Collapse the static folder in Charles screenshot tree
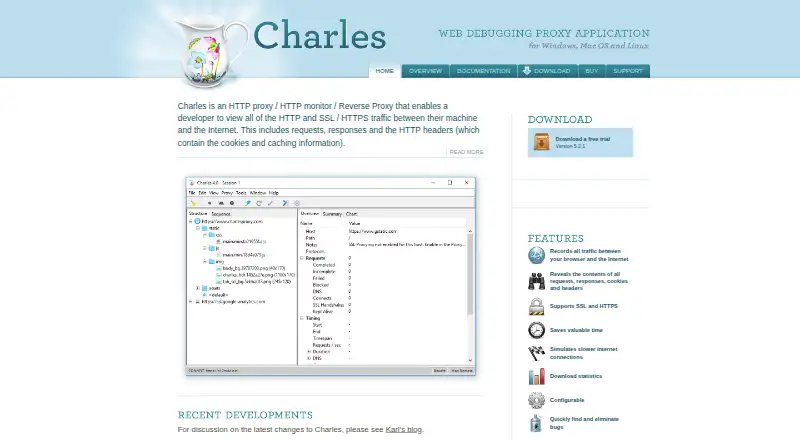The width and height of the screenshot is (800, 440). point(198,228)
